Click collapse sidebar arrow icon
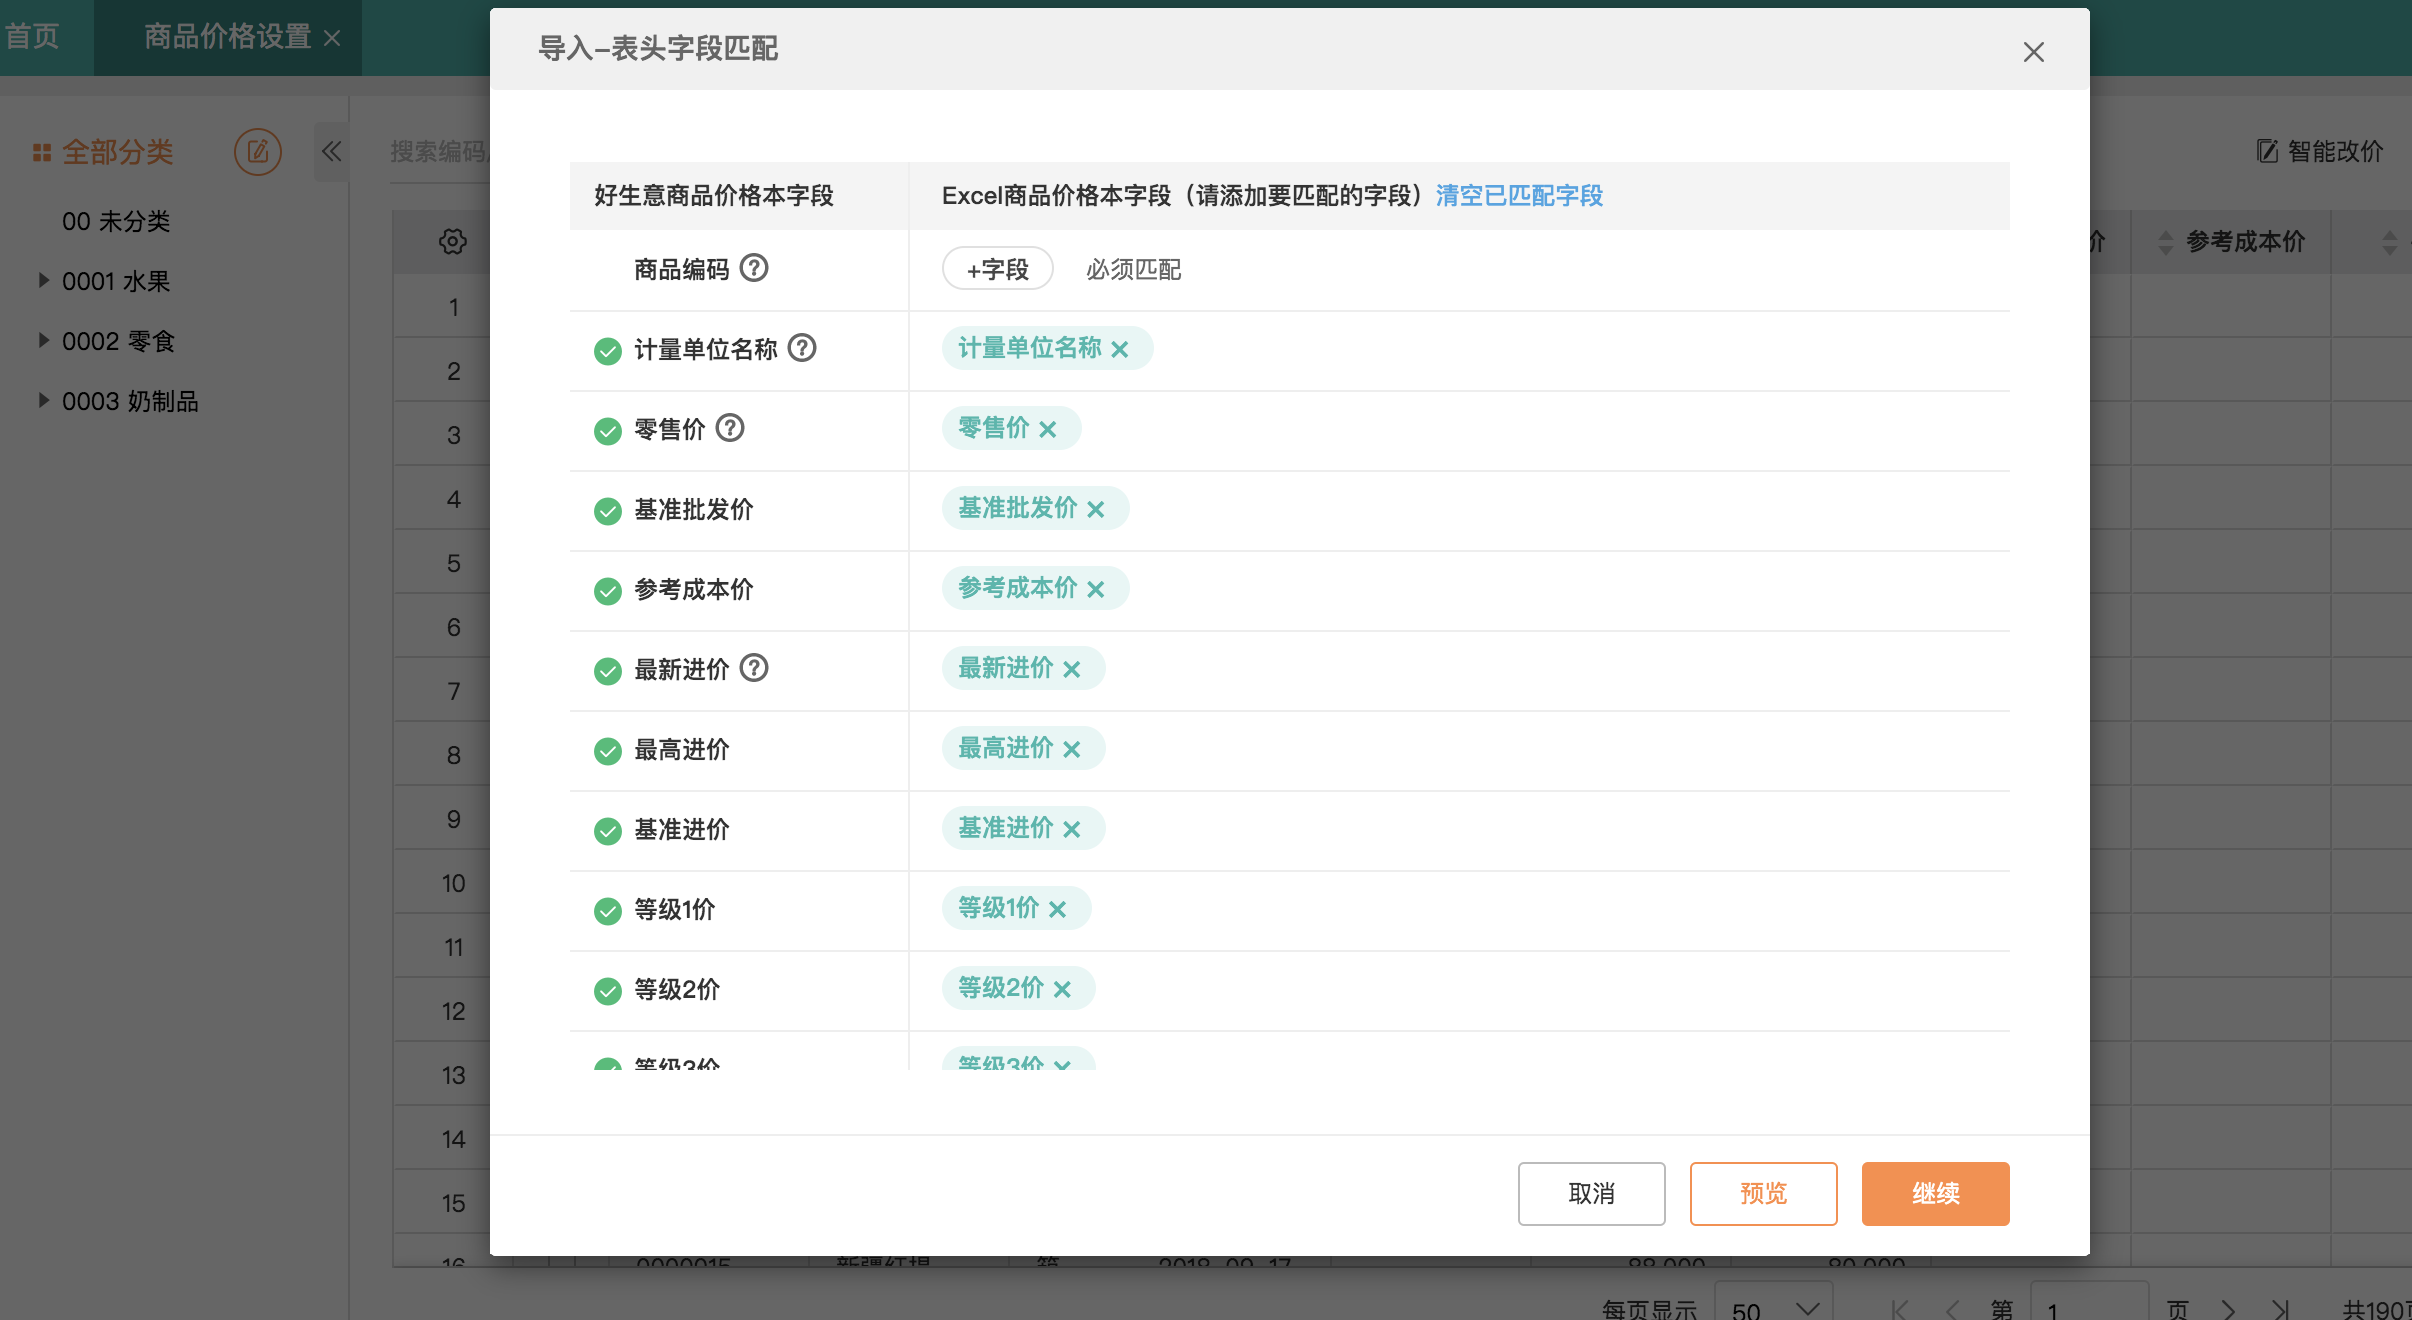The height and width of the screenshot is (1320, 2412). [332, 153]
